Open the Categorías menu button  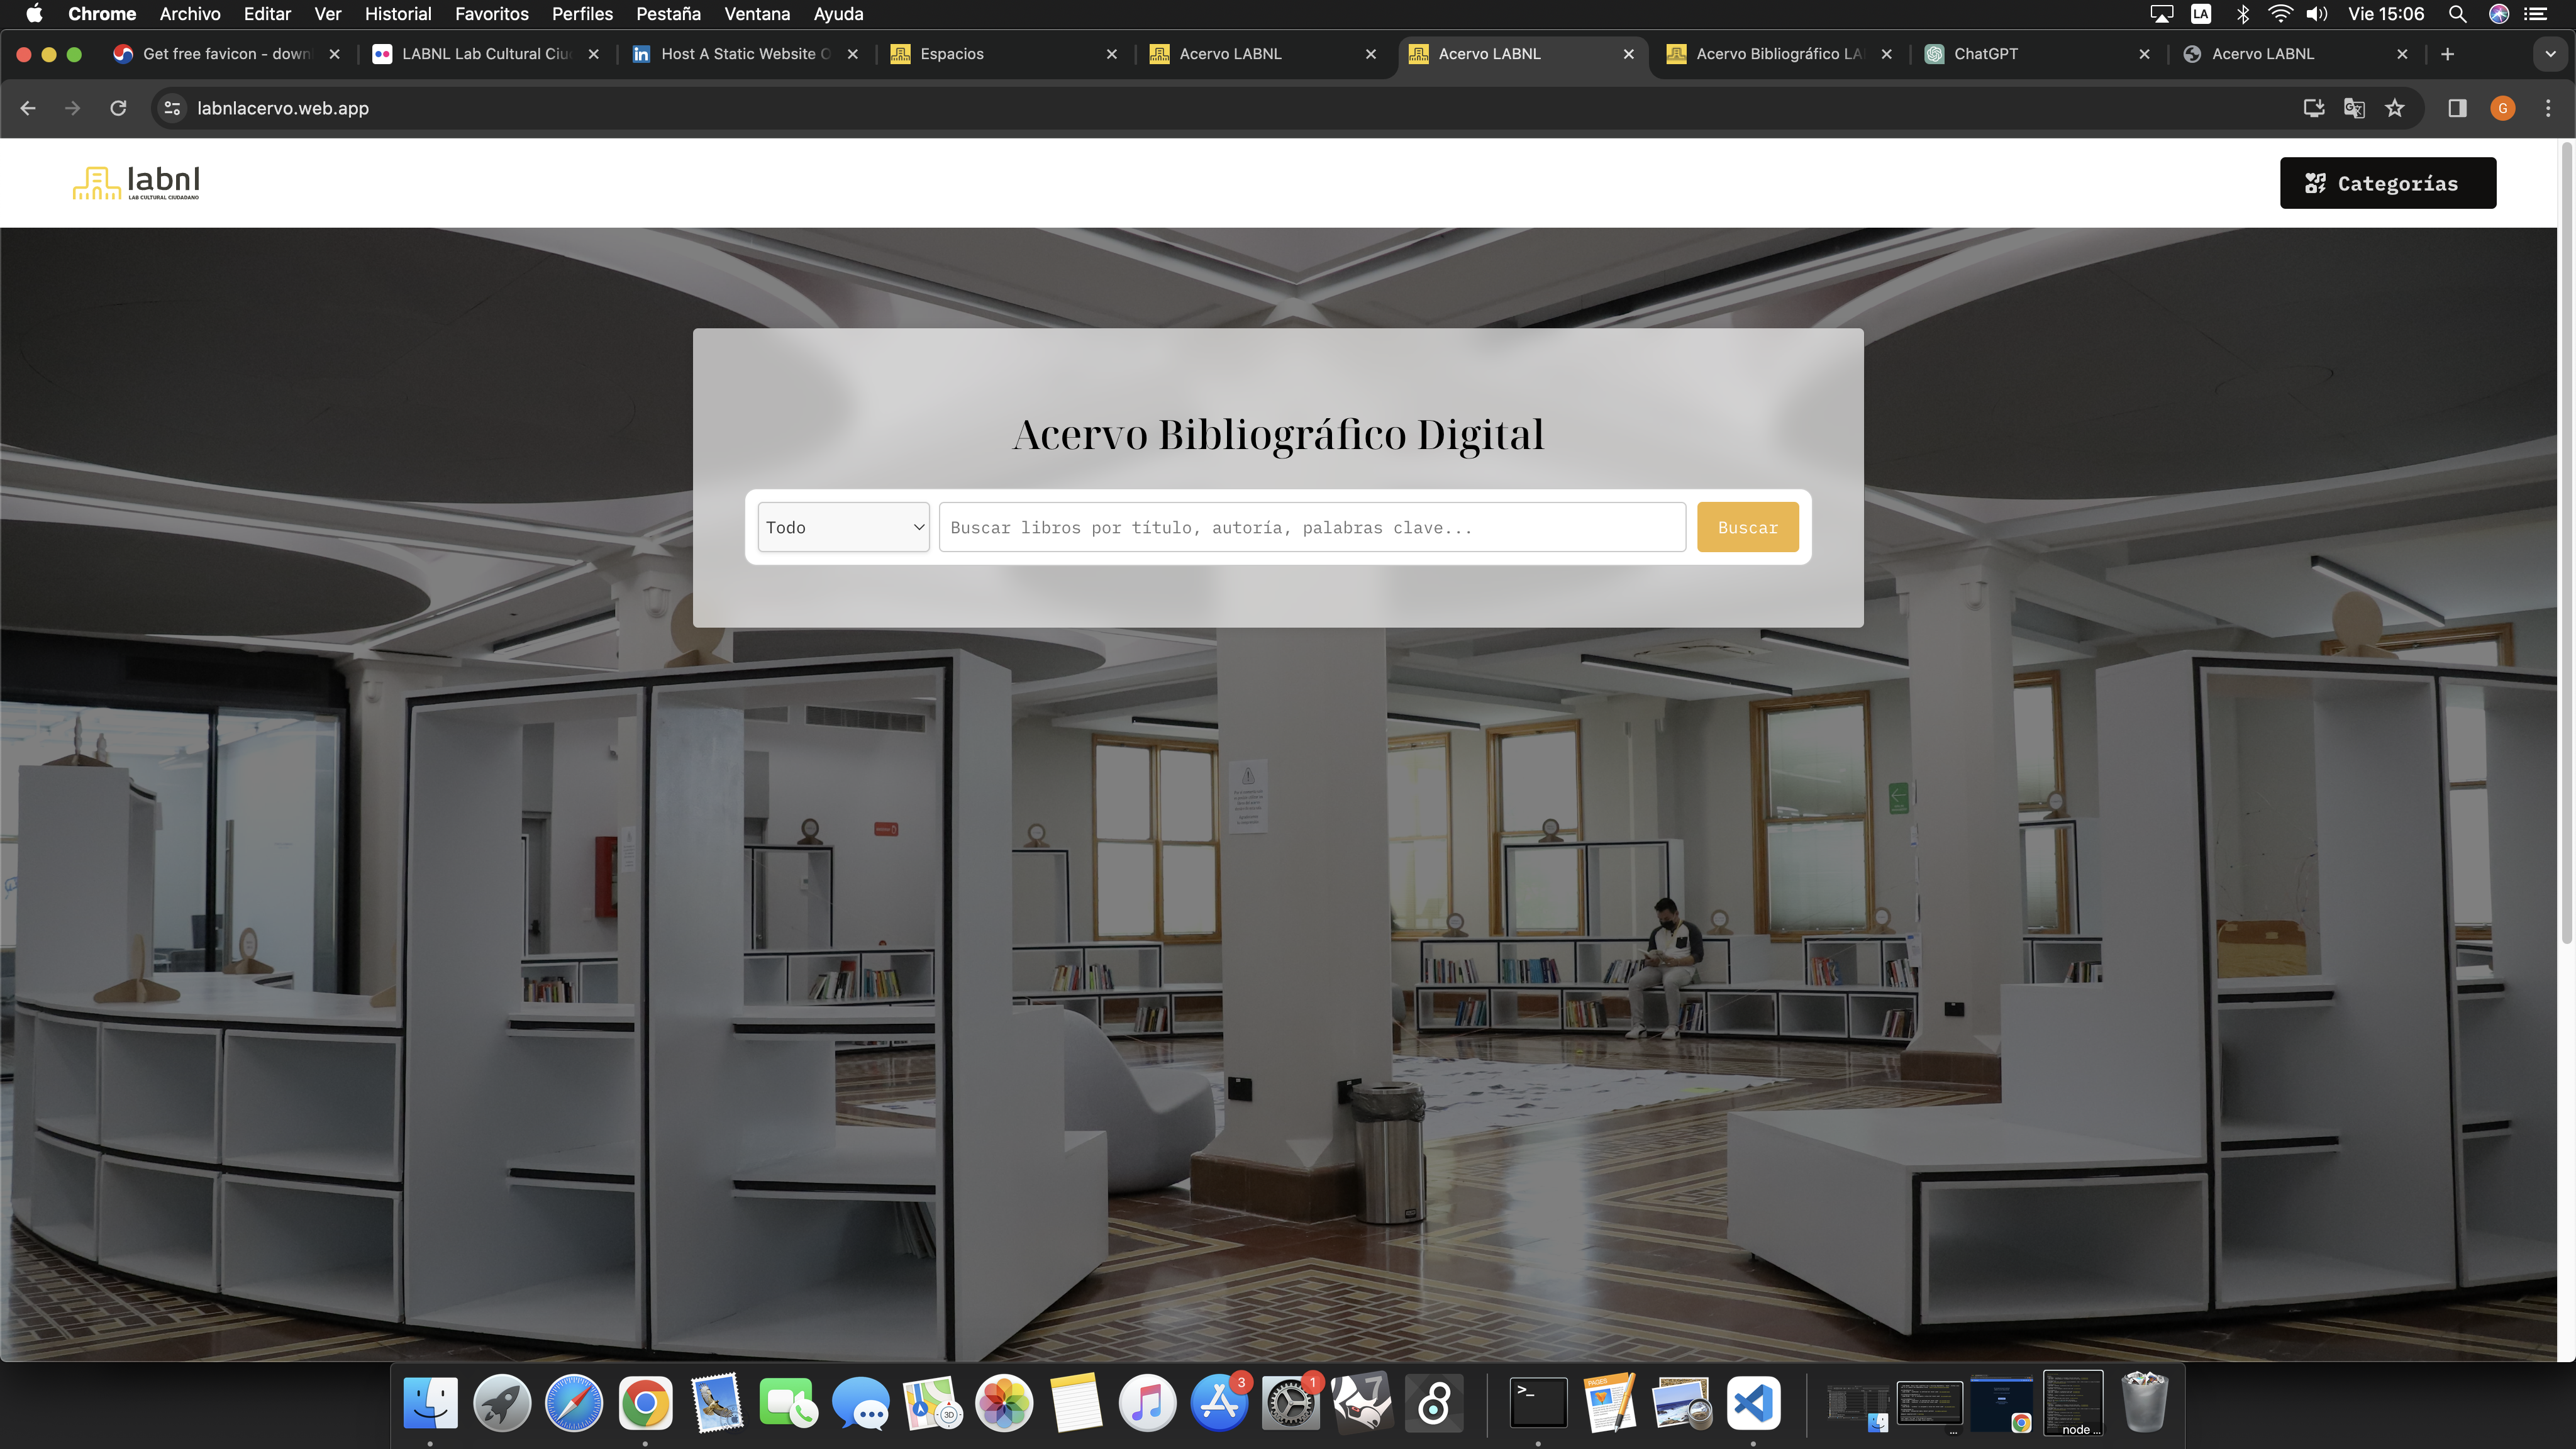tap(2387, 183)
